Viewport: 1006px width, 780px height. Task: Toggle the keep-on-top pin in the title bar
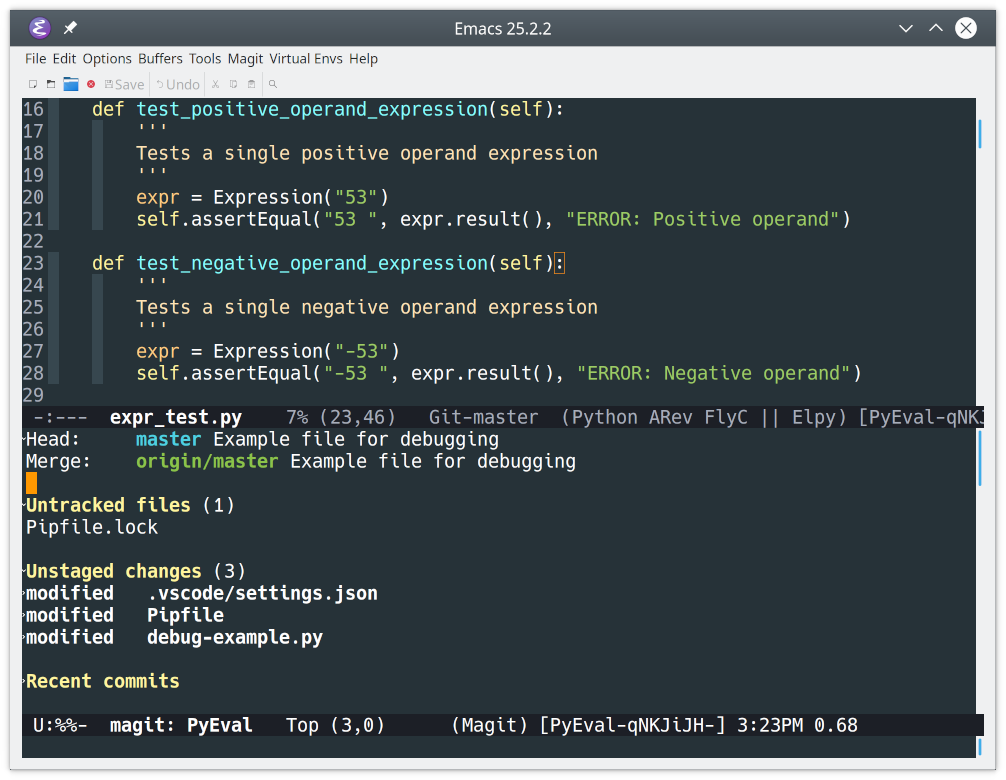point(68,28)
